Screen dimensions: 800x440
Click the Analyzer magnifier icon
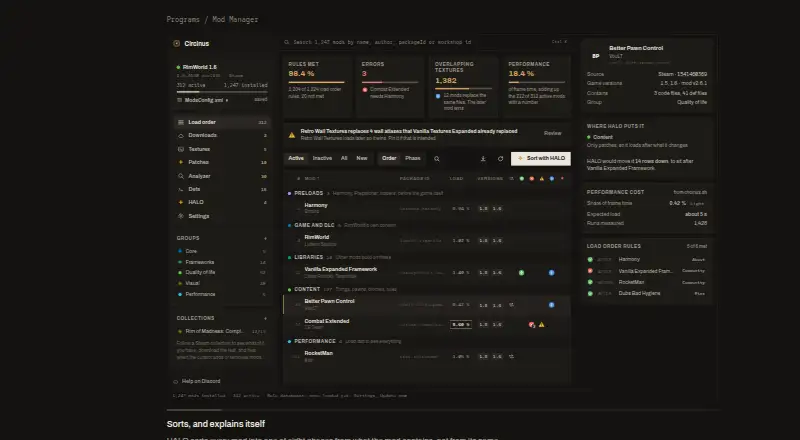coord(181,176)
